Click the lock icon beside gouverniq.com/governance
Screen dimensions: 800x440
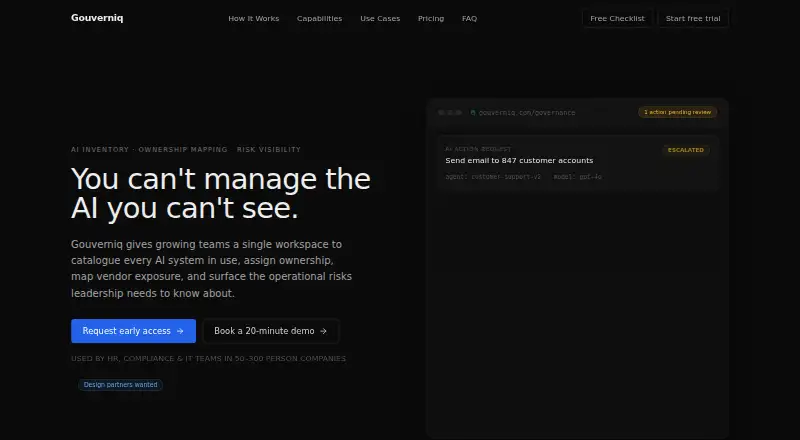pyautogui.click(x=473, y=112)
